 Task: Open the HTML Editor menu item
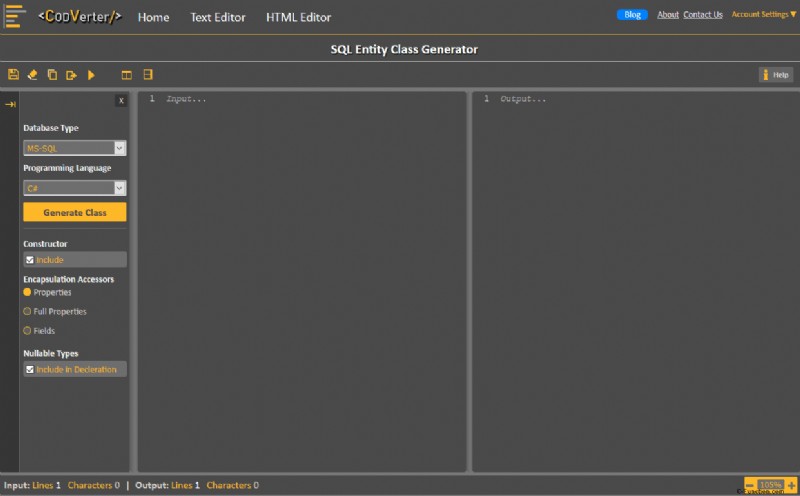298,17
